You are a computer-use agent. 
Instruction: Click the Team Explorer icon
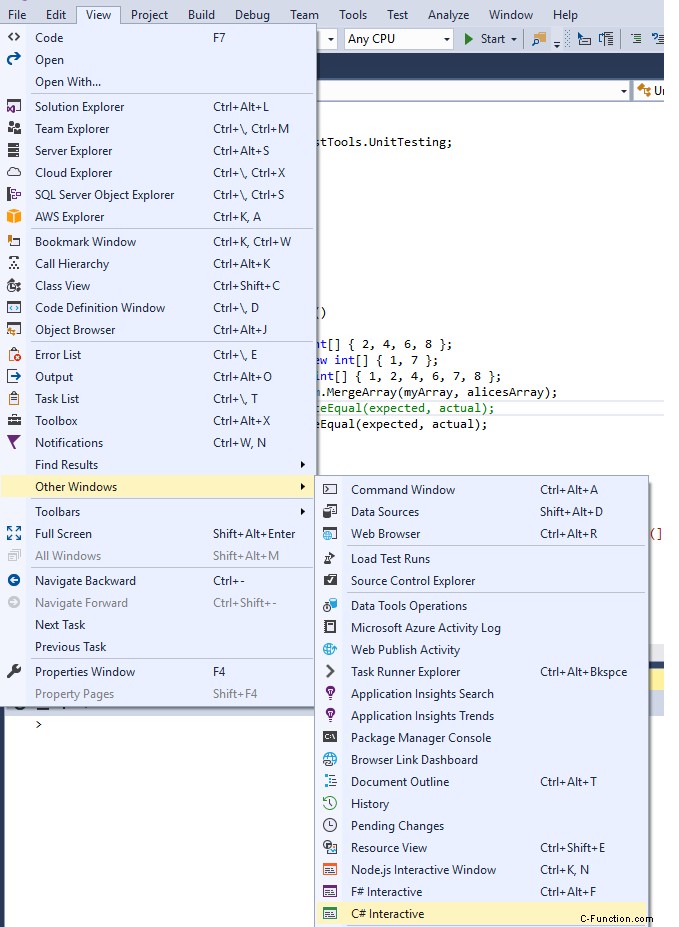coord(14,129)
